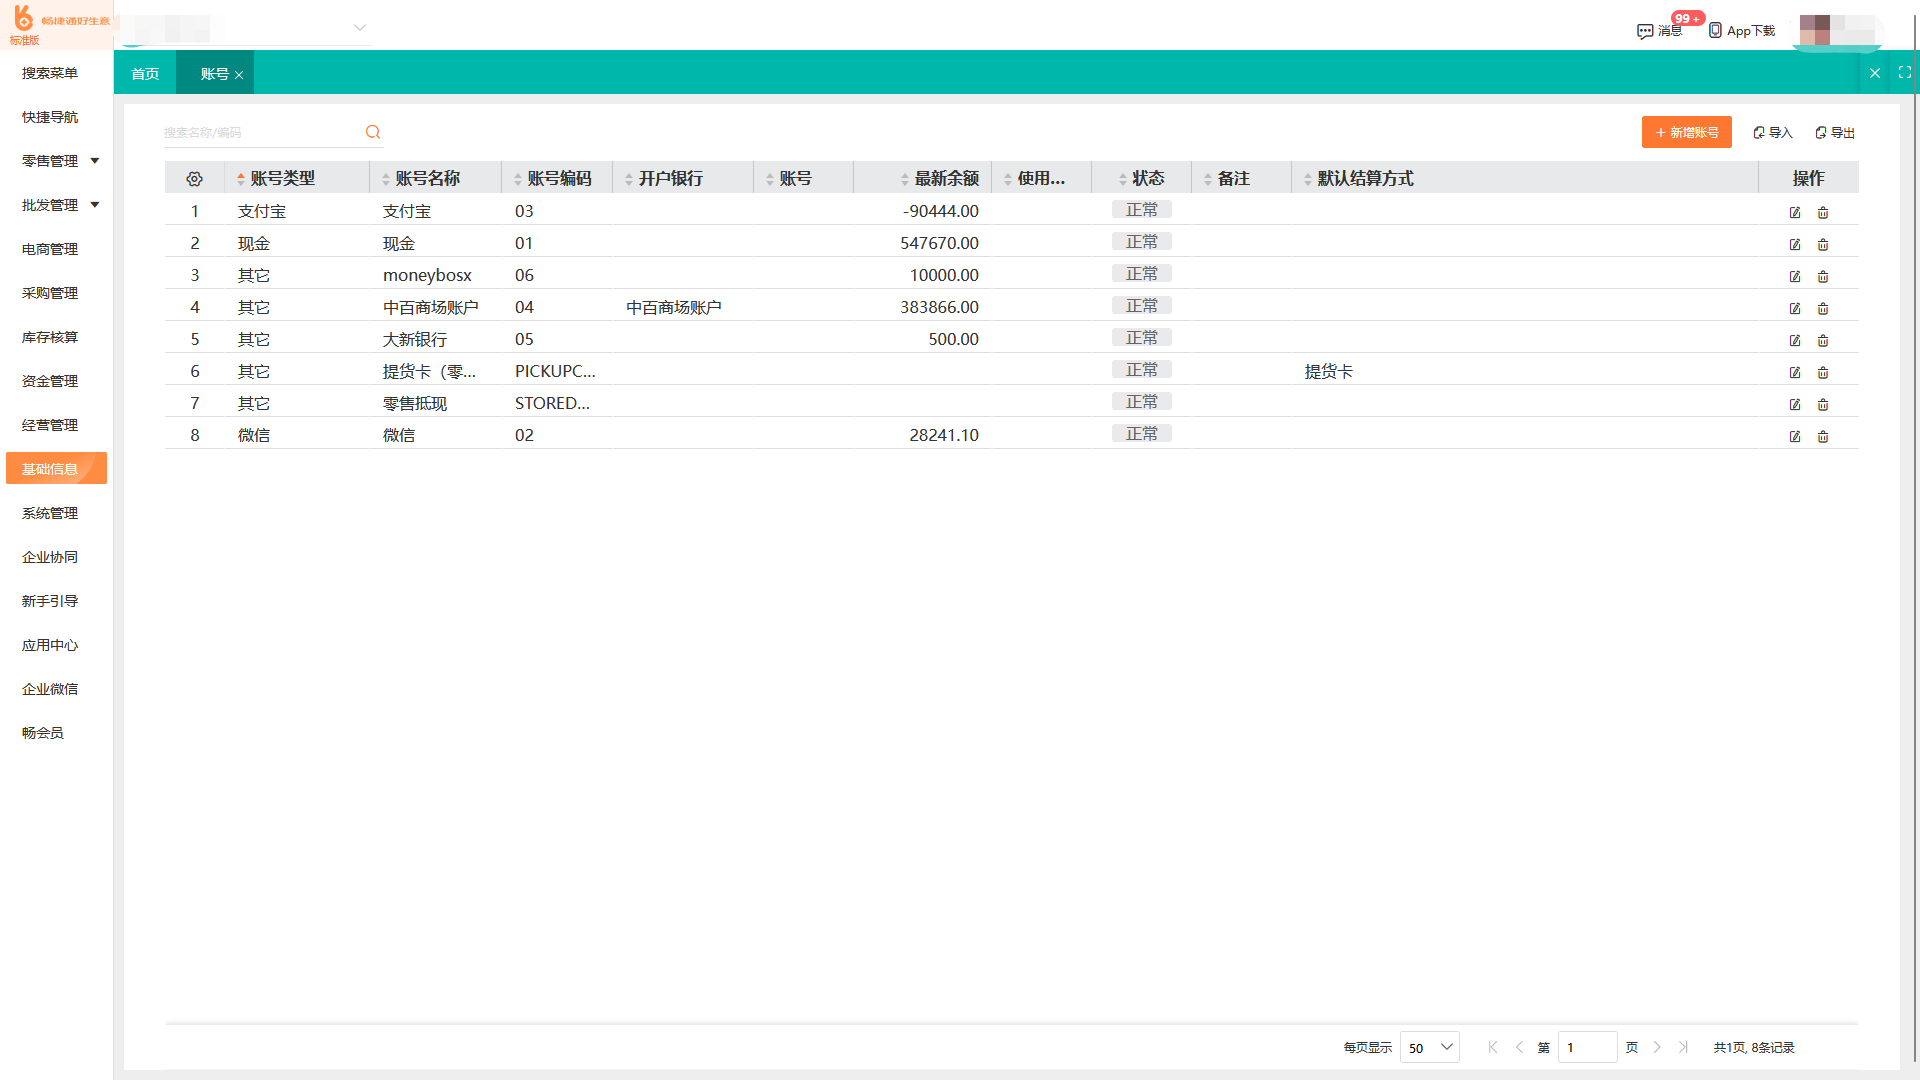
Task: Click the next page navigation arrow
Action: [x=1658, y=1047]
